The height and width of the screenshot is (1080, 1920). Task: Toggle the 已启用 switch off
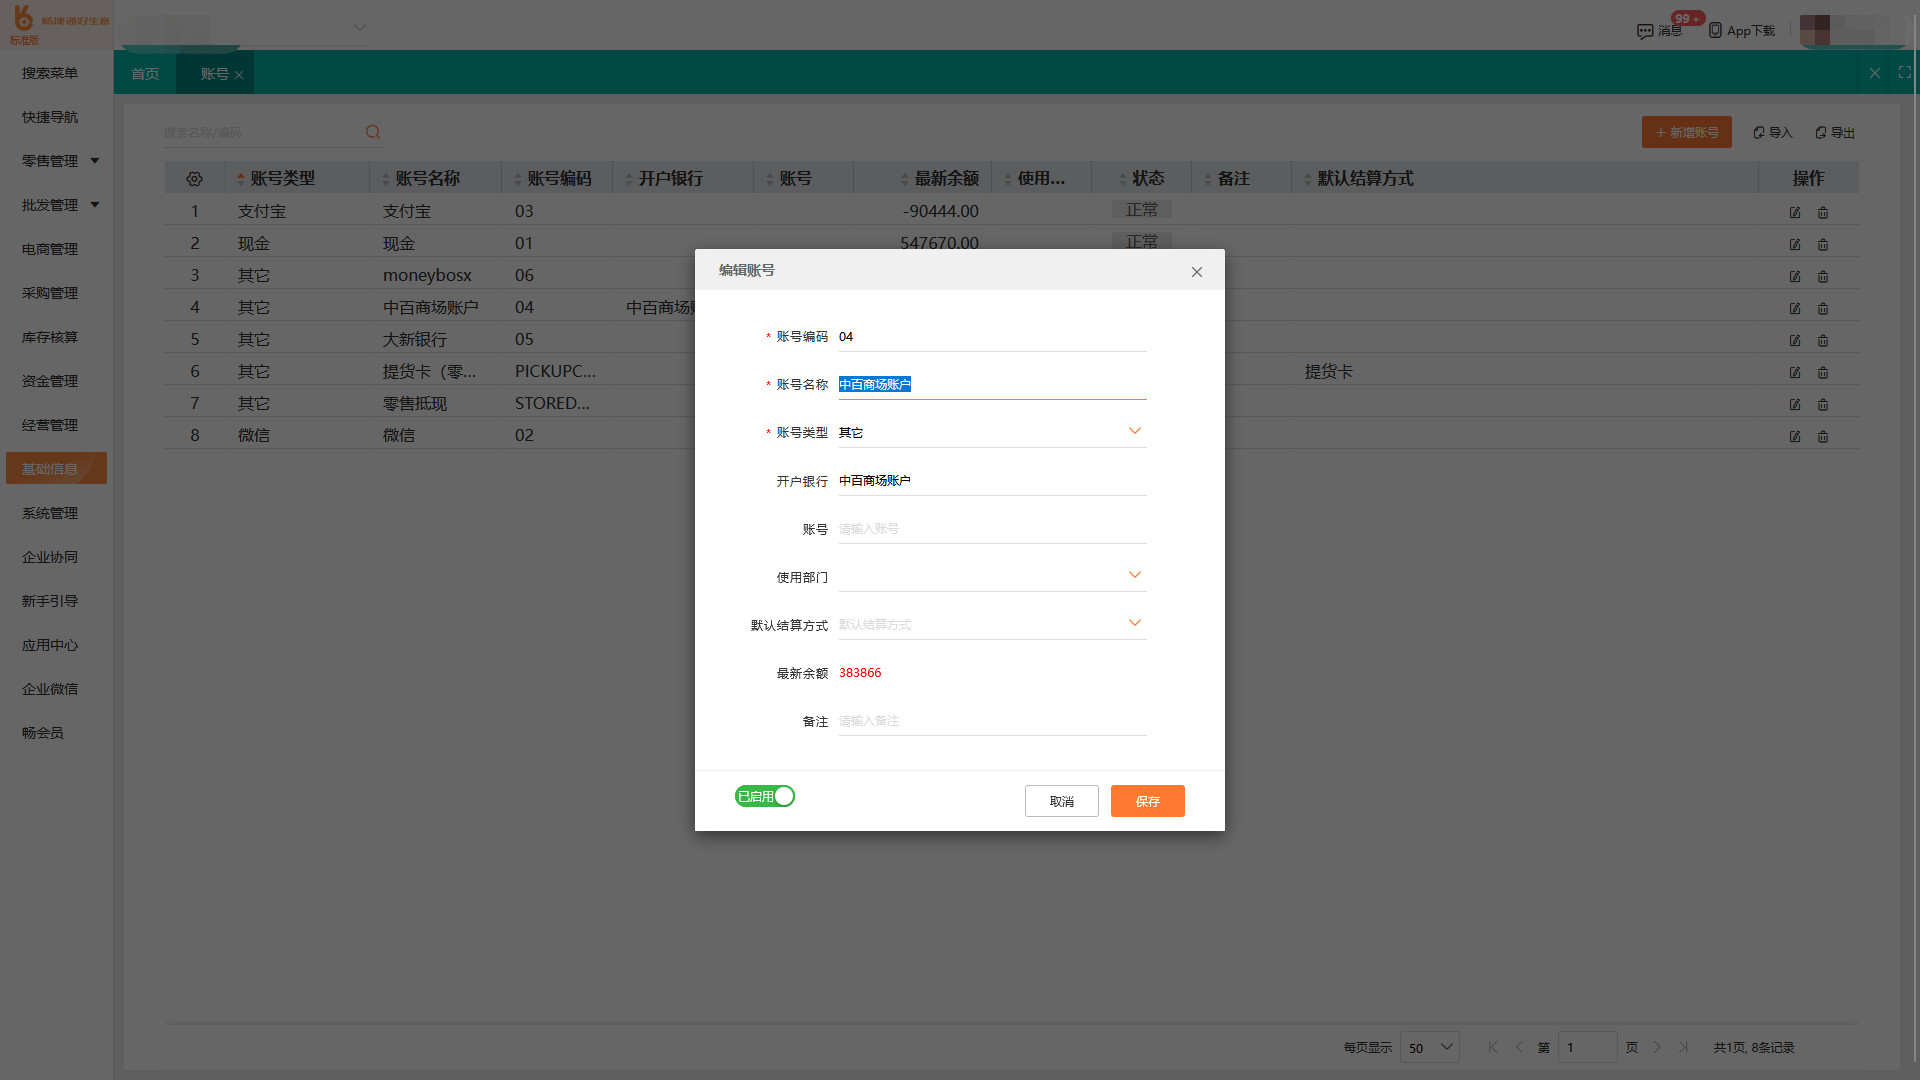[765, 795]
